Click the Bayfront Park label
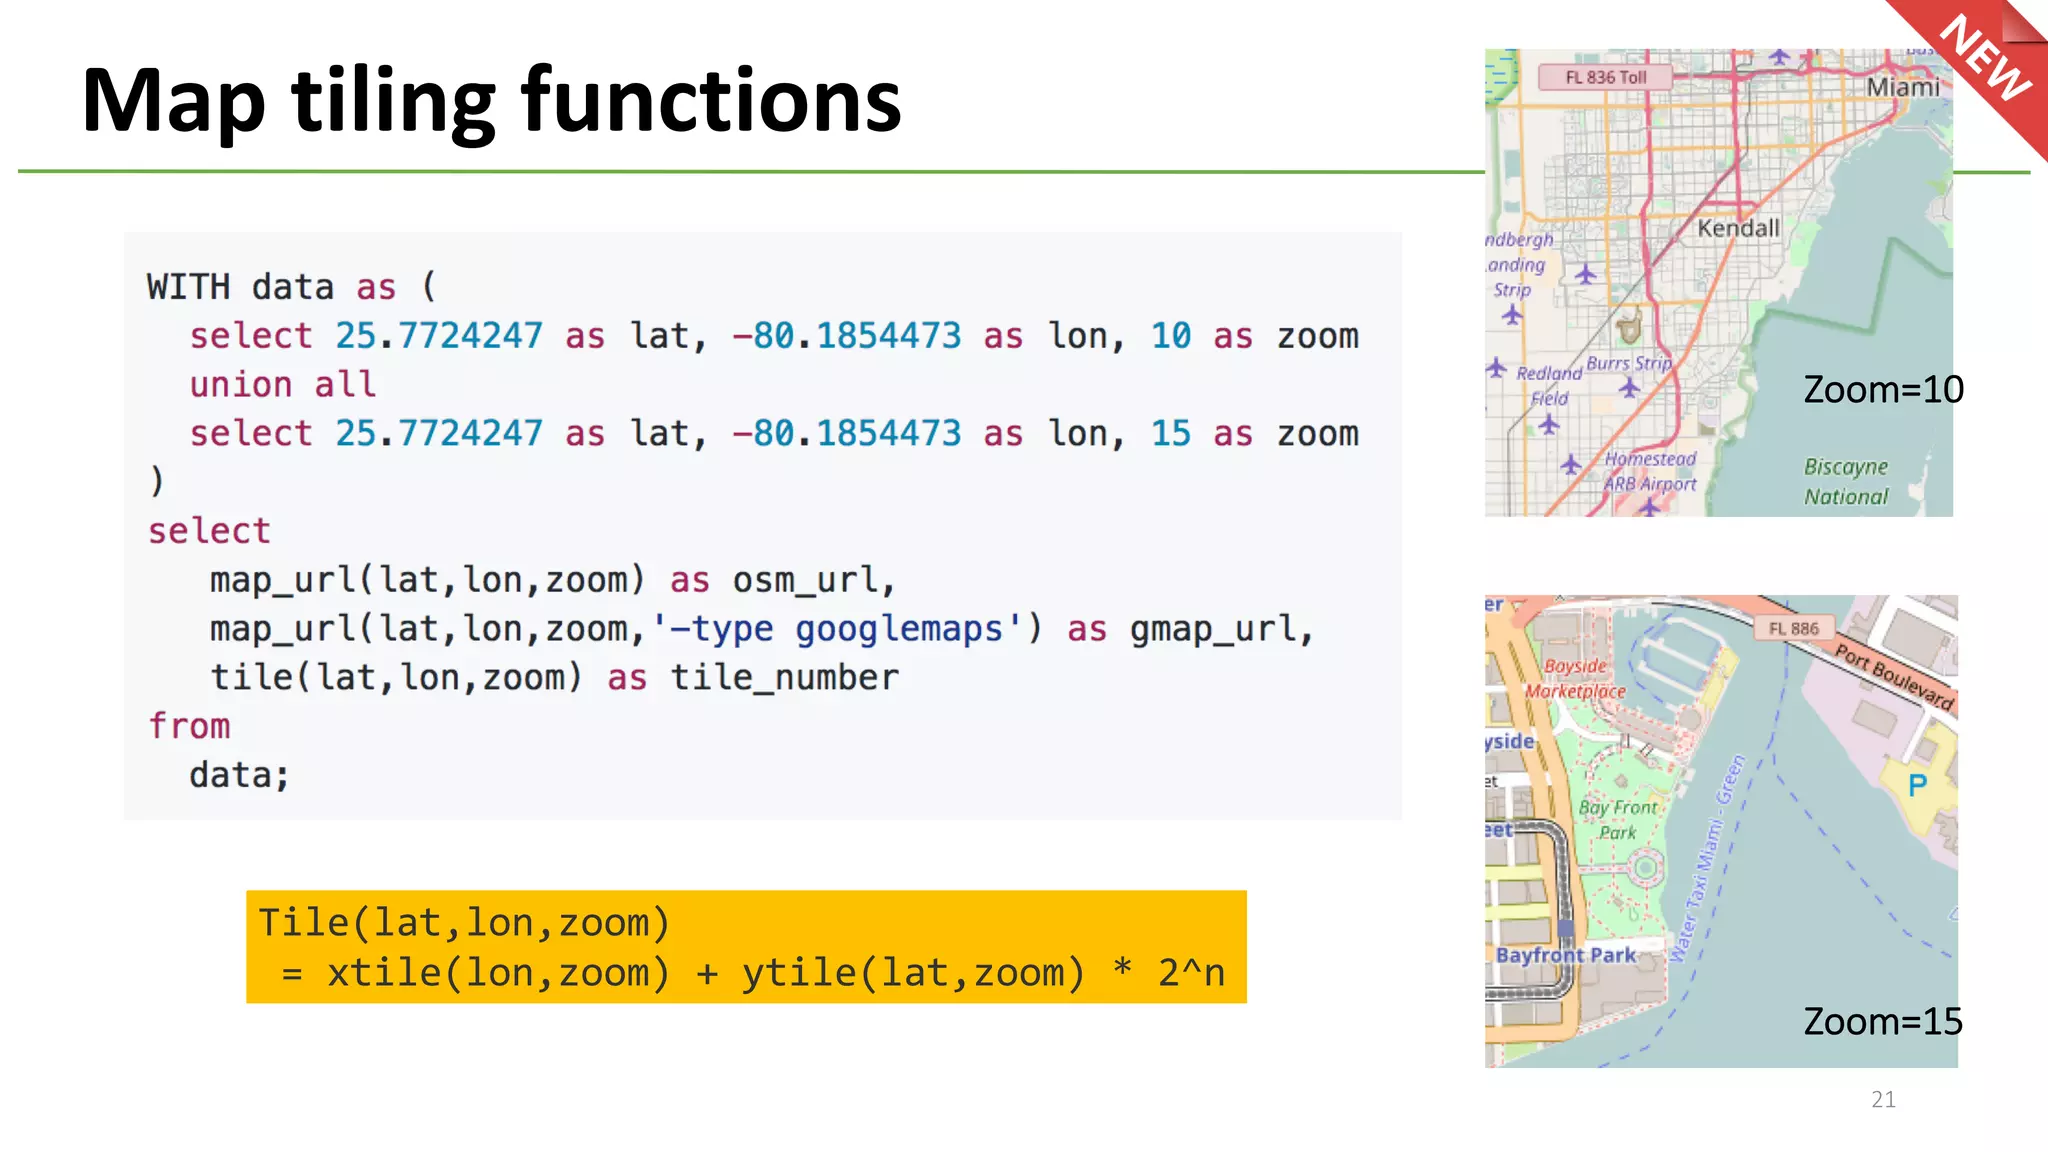Viewport: 2048px width, 1152px height. click(x=1566, y=955)
